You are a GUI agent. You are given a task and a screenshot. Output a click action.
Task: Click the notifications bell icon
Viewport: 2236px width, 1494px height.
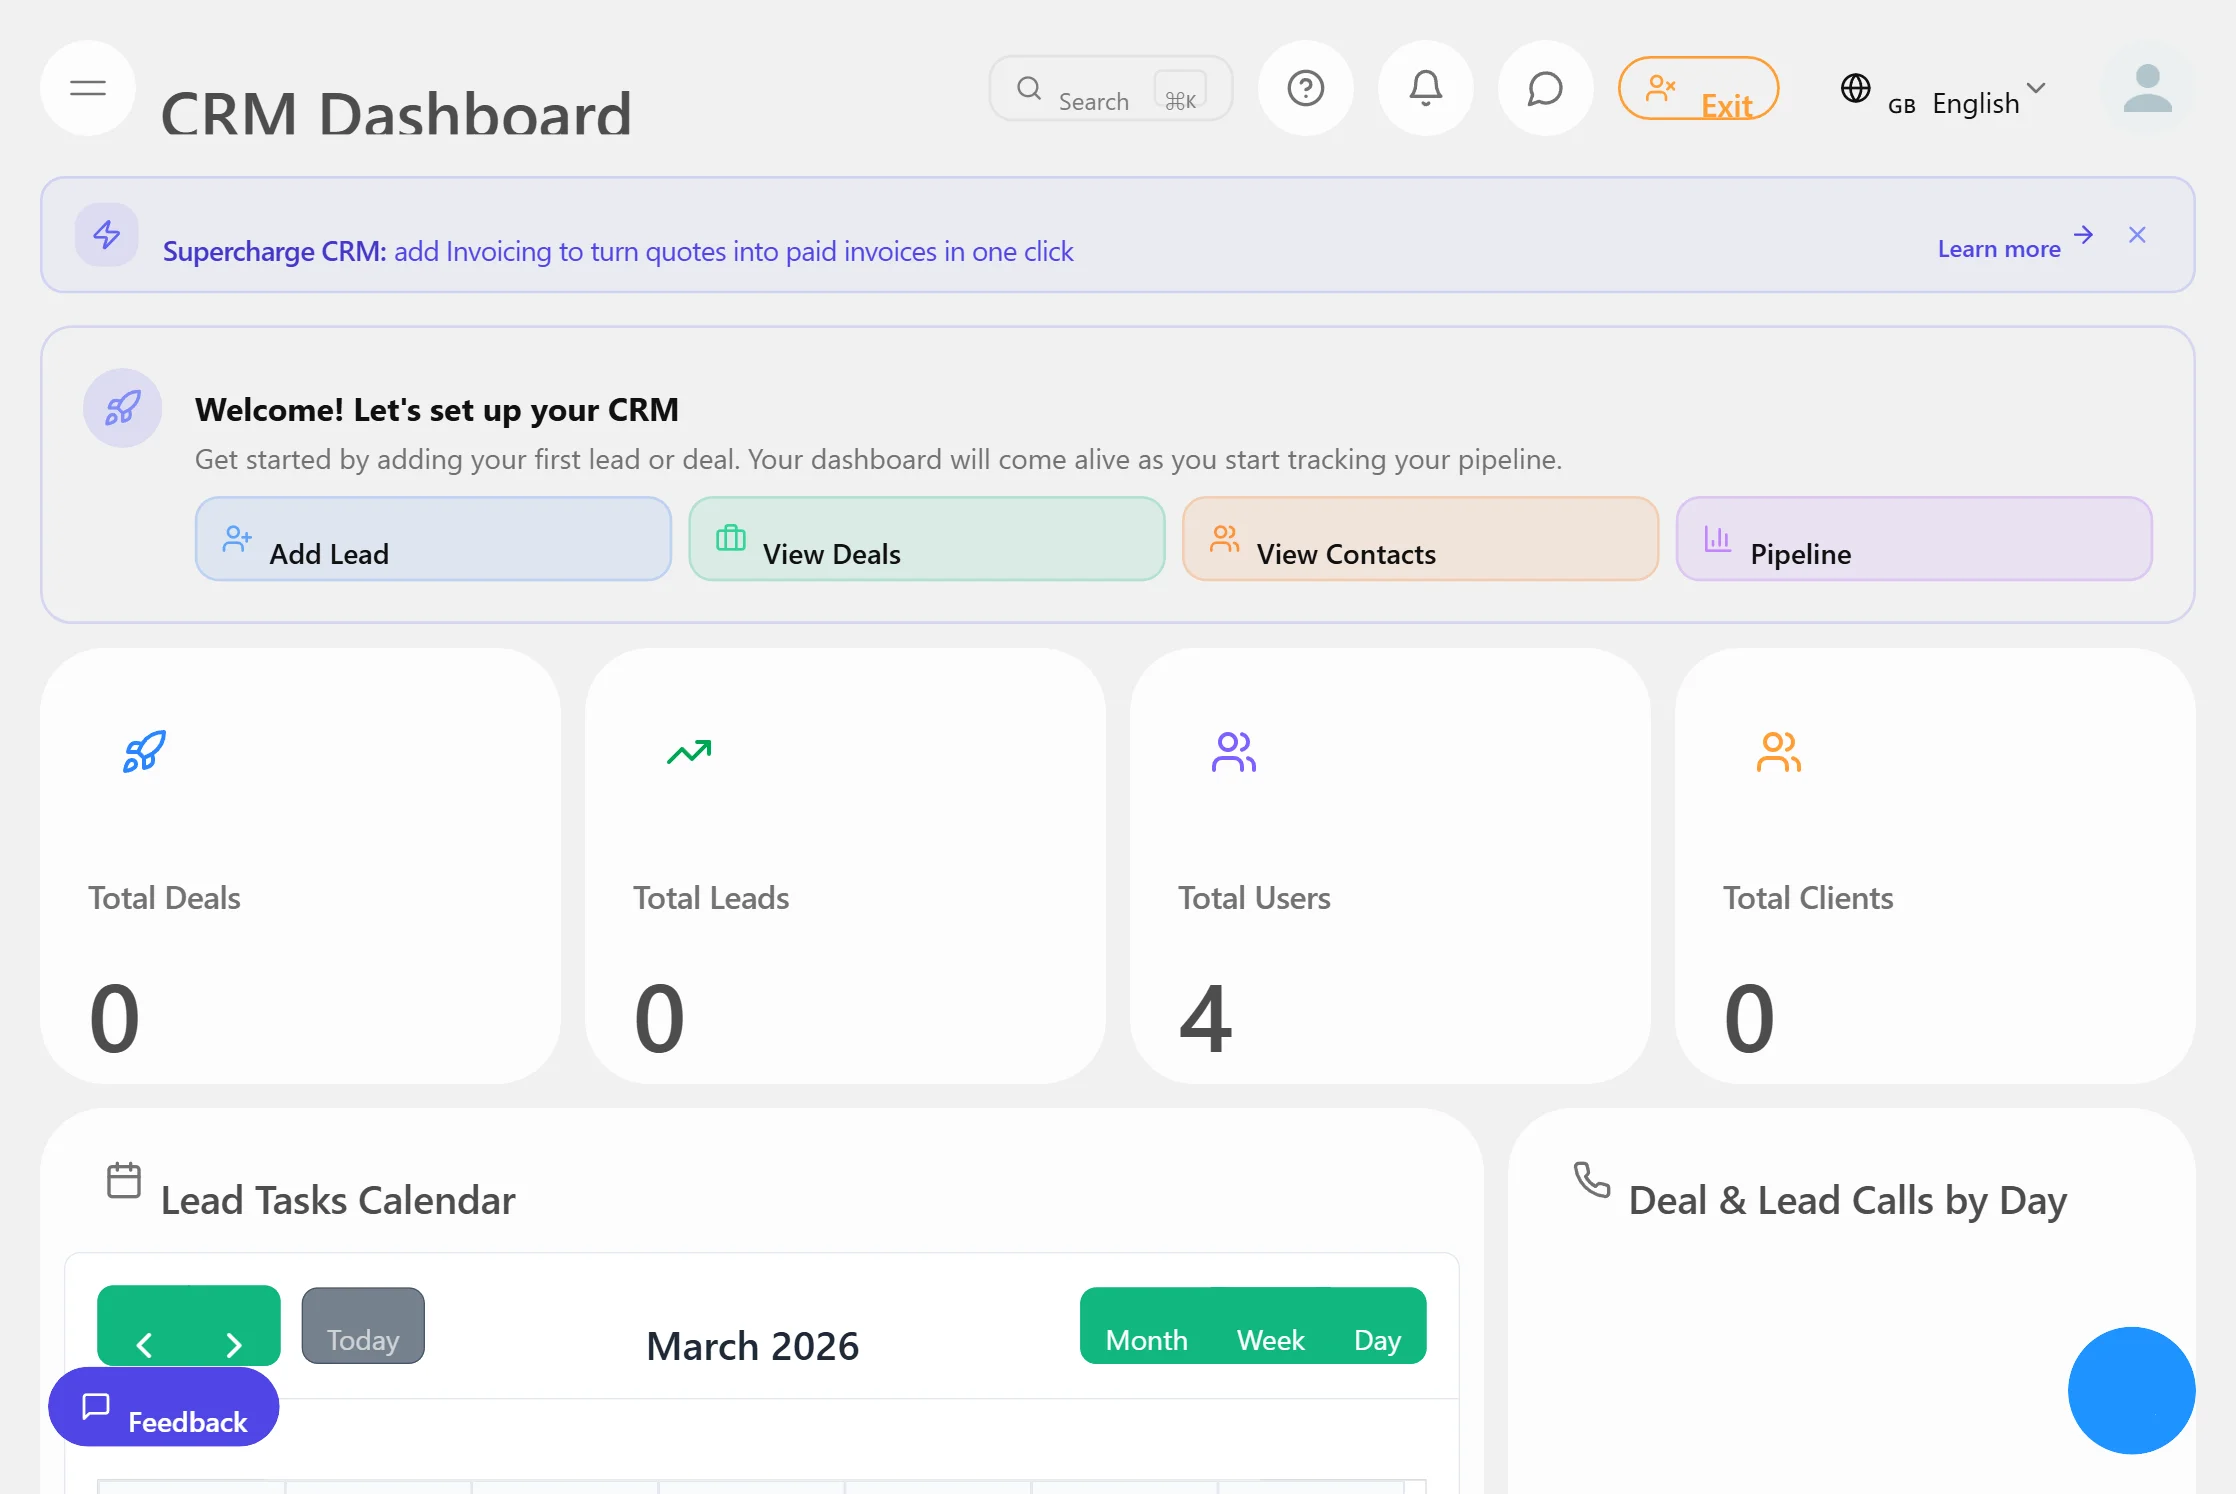tap(1425, 88)
